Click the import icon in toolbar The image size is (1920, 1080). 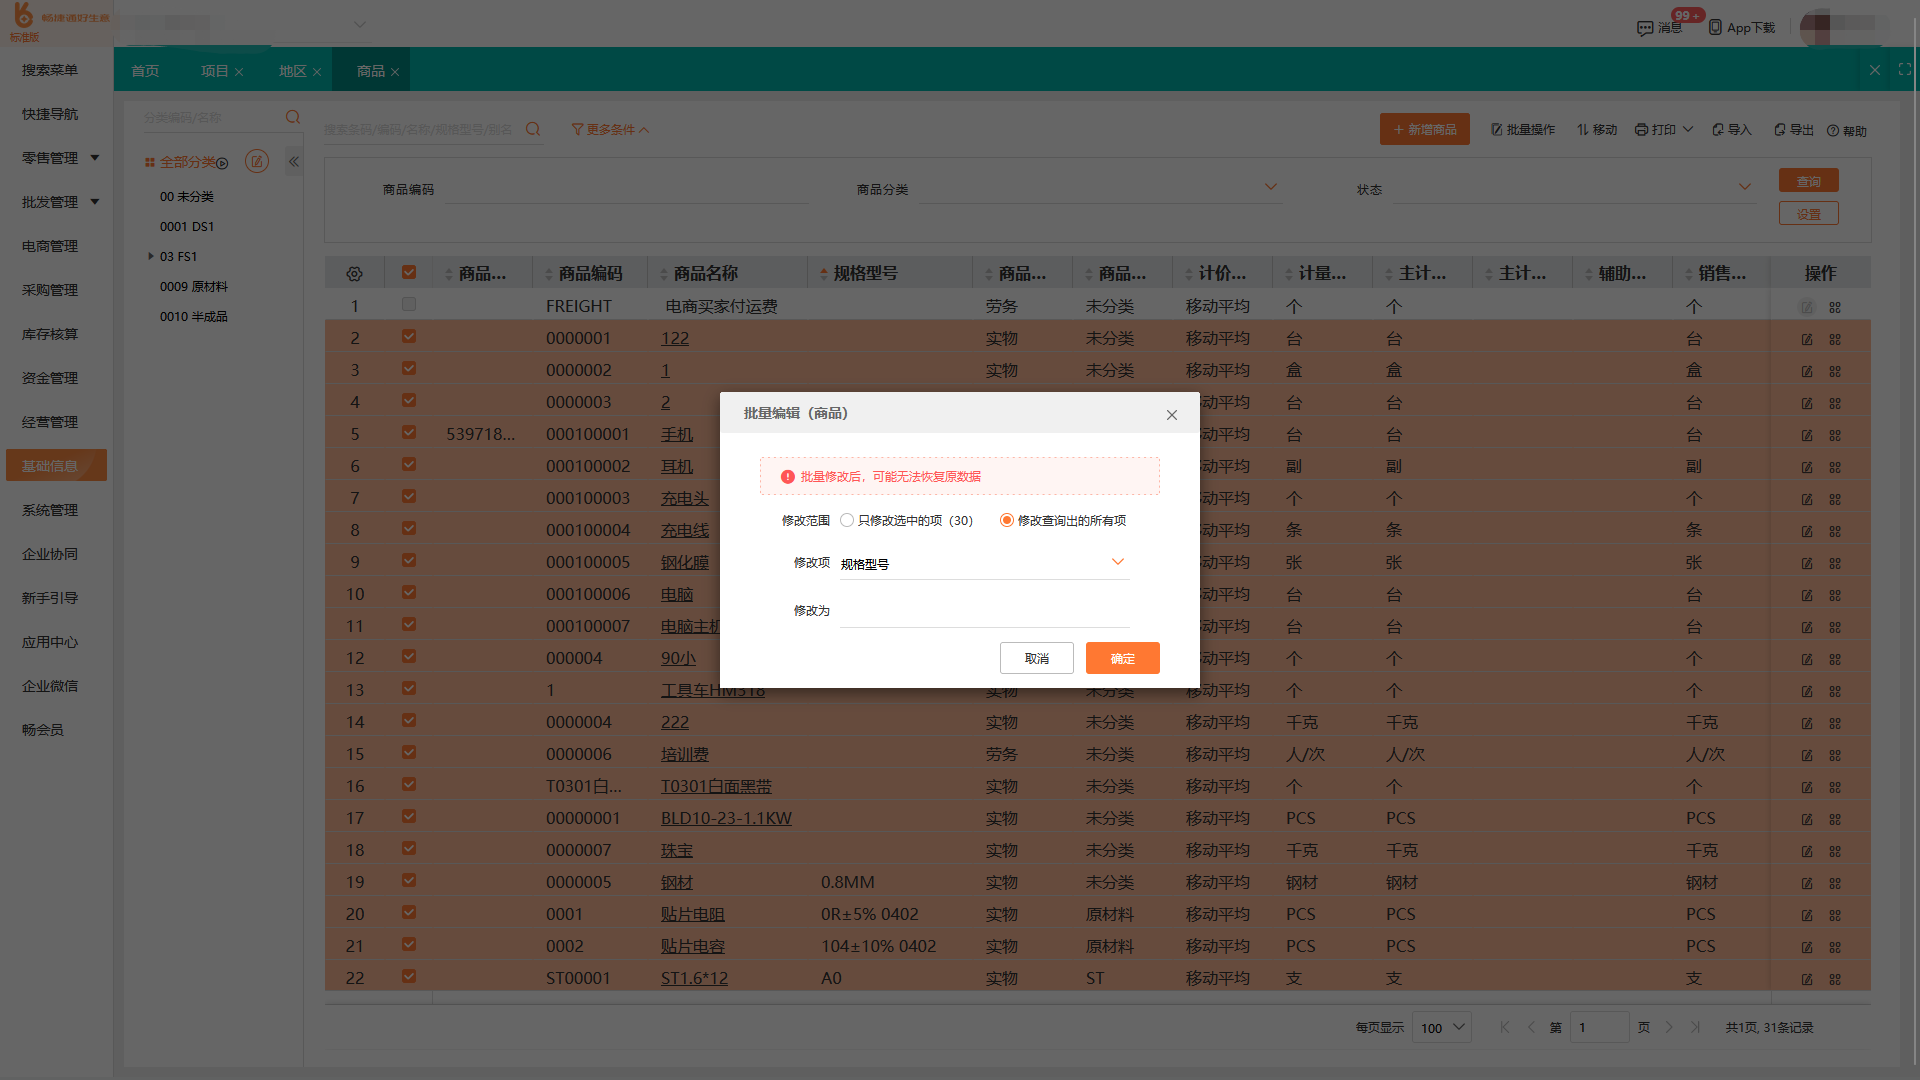[x=1727, y=128]
